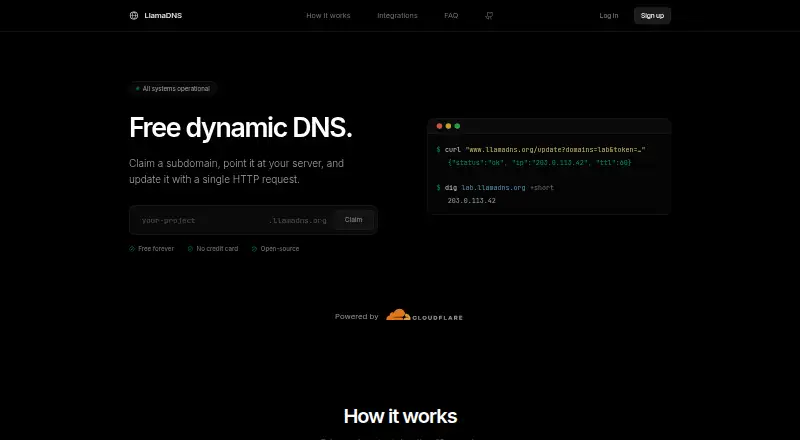Click the Log in link
800x440 pixels.
(x=609, y=16)
